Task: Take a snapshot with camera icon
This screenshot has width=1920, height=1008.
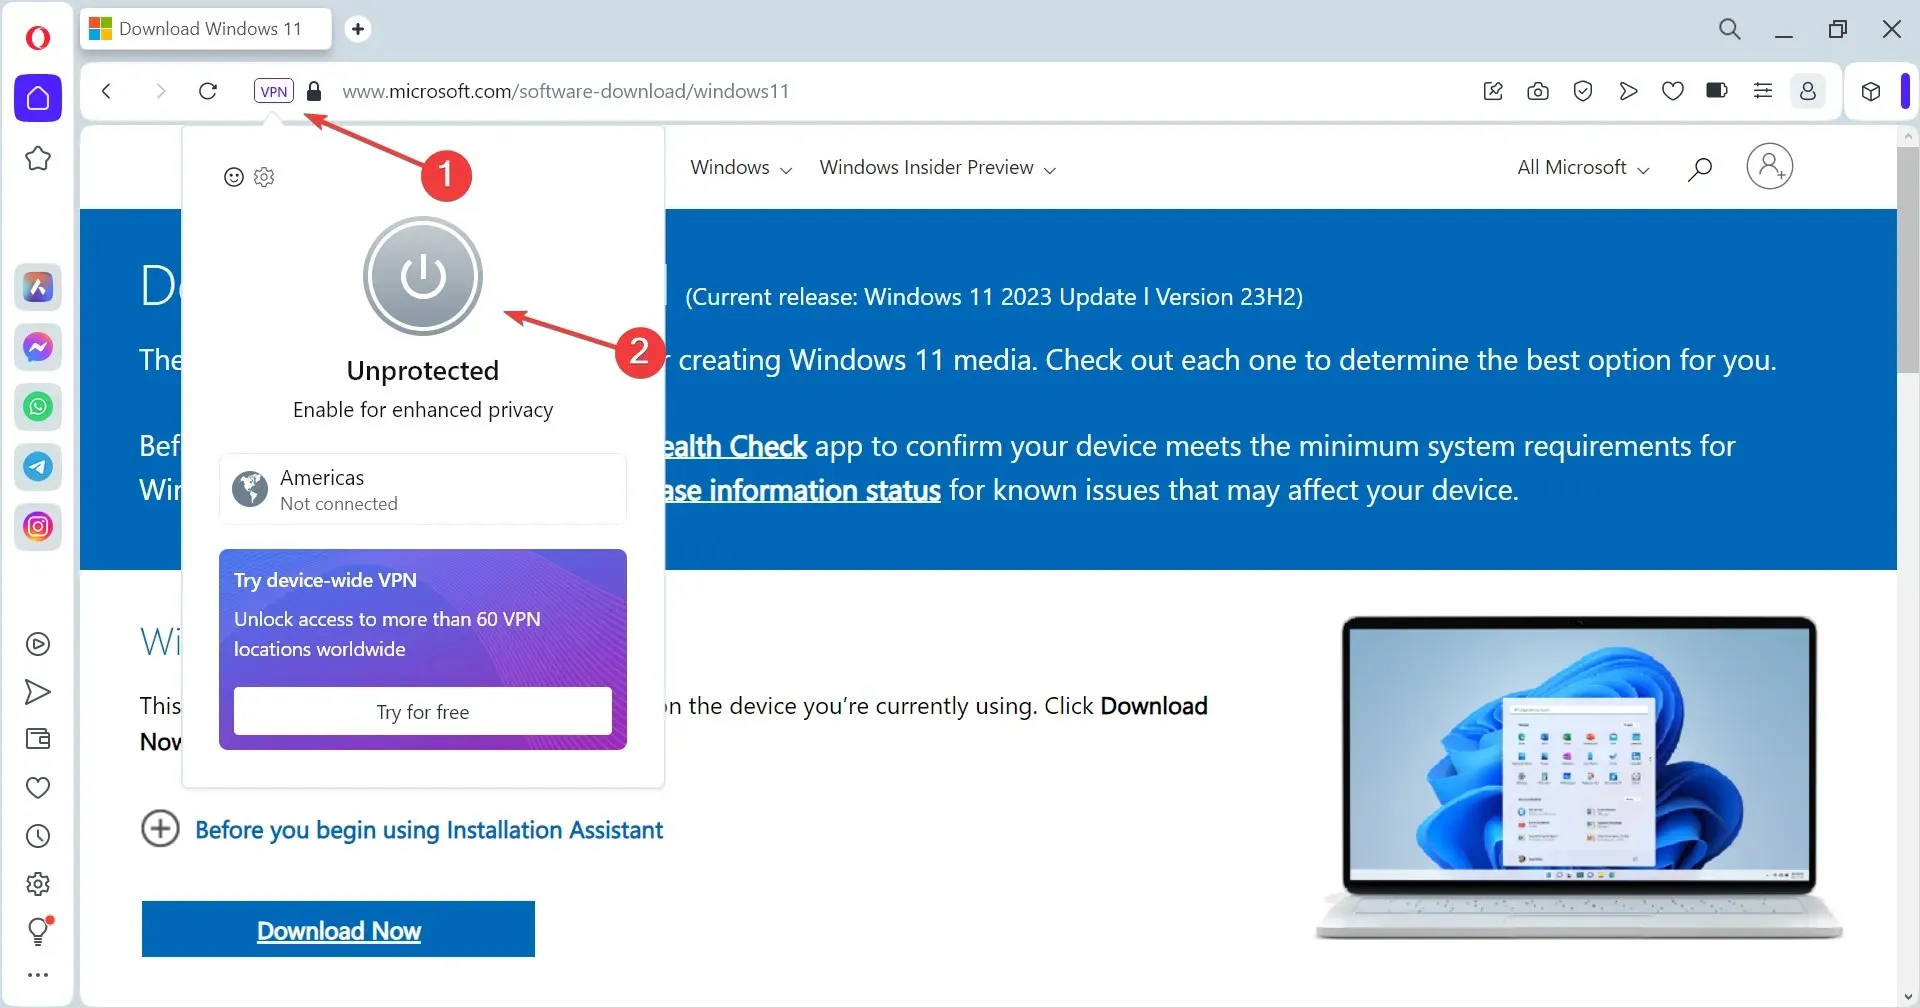Action: click(1538, 91)
